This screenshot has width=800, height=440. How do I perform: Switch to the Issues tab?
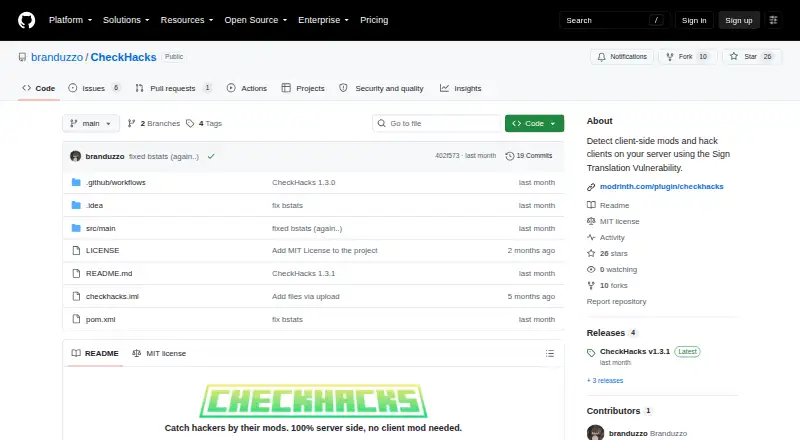pos(94,88)
